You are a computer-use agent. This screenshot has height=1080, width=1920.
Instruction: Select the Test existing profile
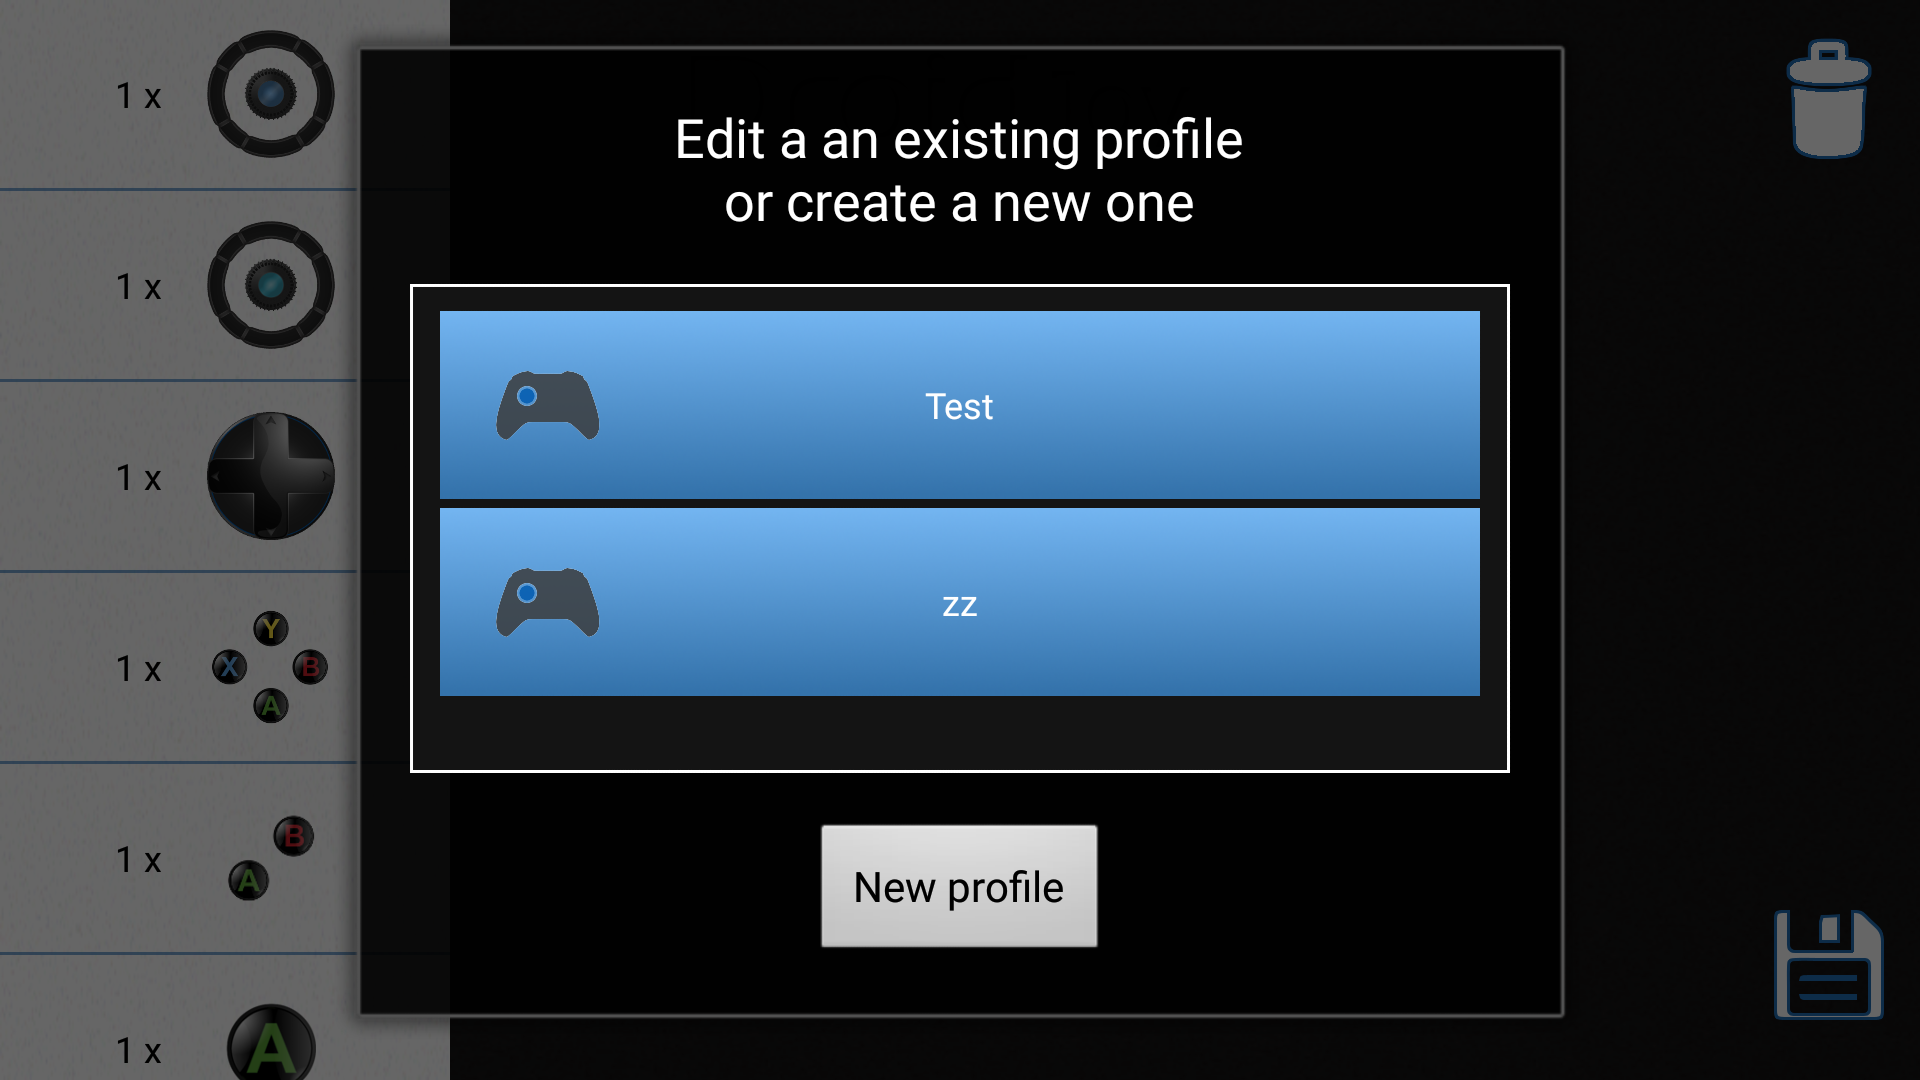[x=960, y=405]
